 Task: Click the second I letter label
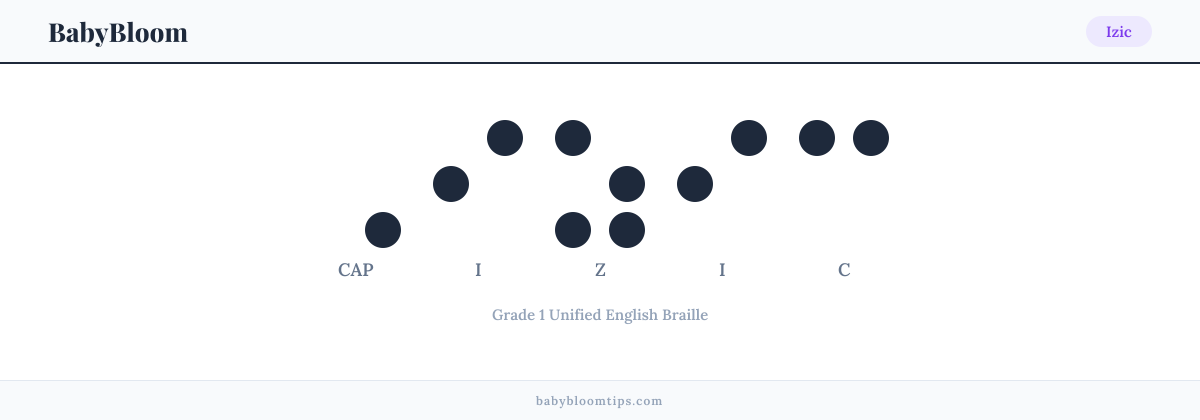pyautogui.click(x=722, y=270)
